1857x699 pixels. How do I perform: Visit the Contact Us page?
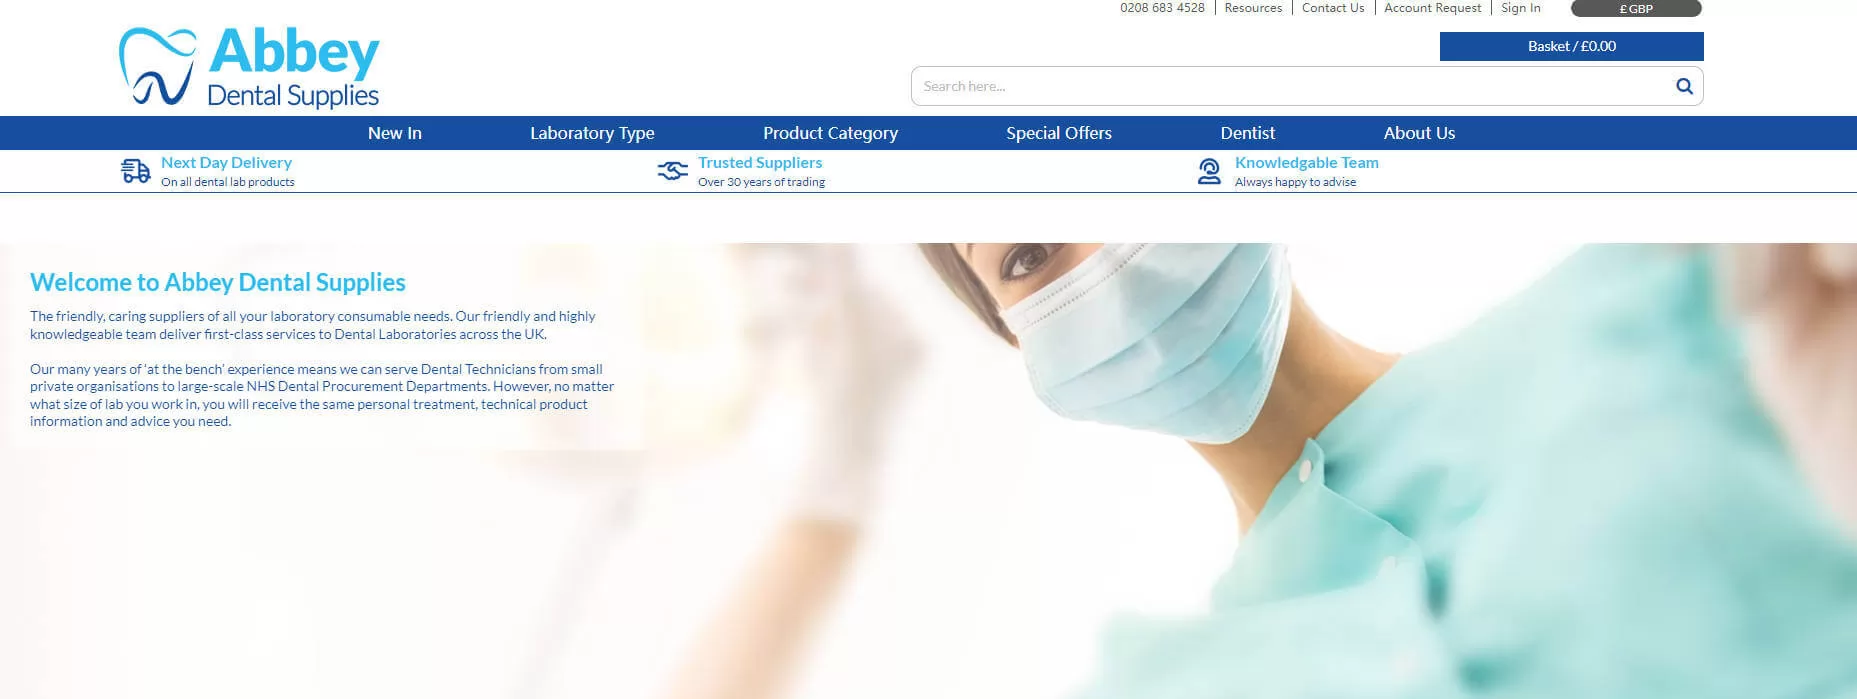(1332, 8)
